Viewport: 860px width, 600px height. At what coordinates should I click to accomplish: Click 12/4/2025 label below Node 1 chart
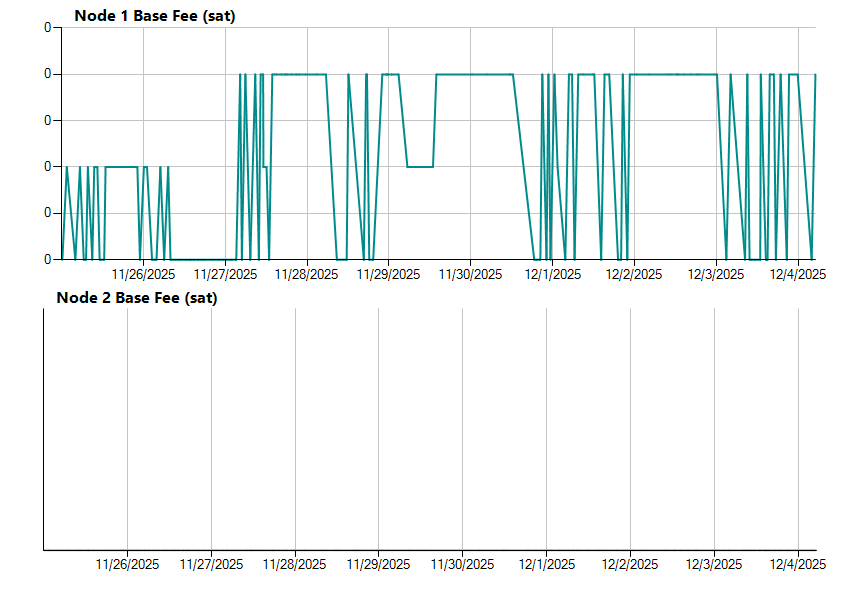point(797,274)
